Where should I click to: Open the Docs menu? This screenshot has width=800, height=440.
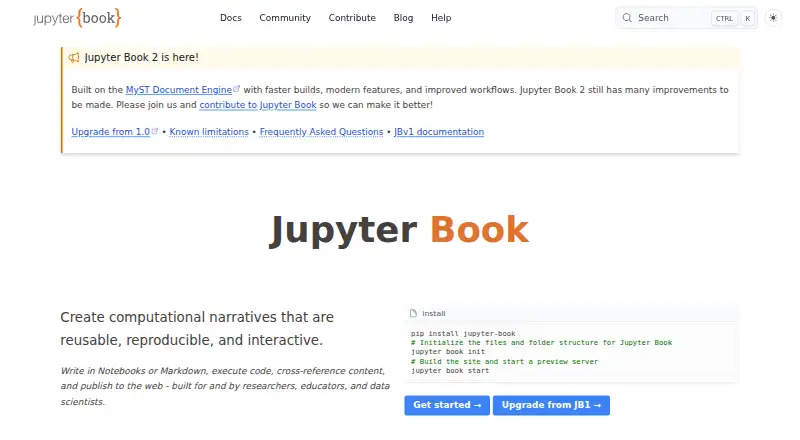pos(231,18)
